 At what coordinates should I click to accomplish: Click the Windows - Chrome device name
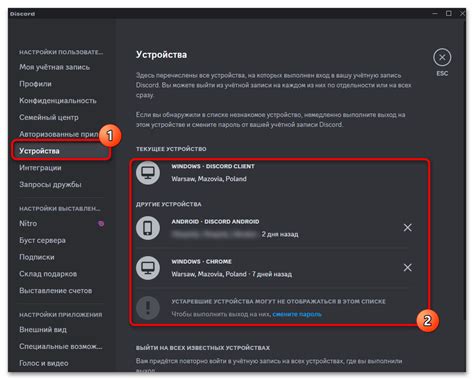202,261
